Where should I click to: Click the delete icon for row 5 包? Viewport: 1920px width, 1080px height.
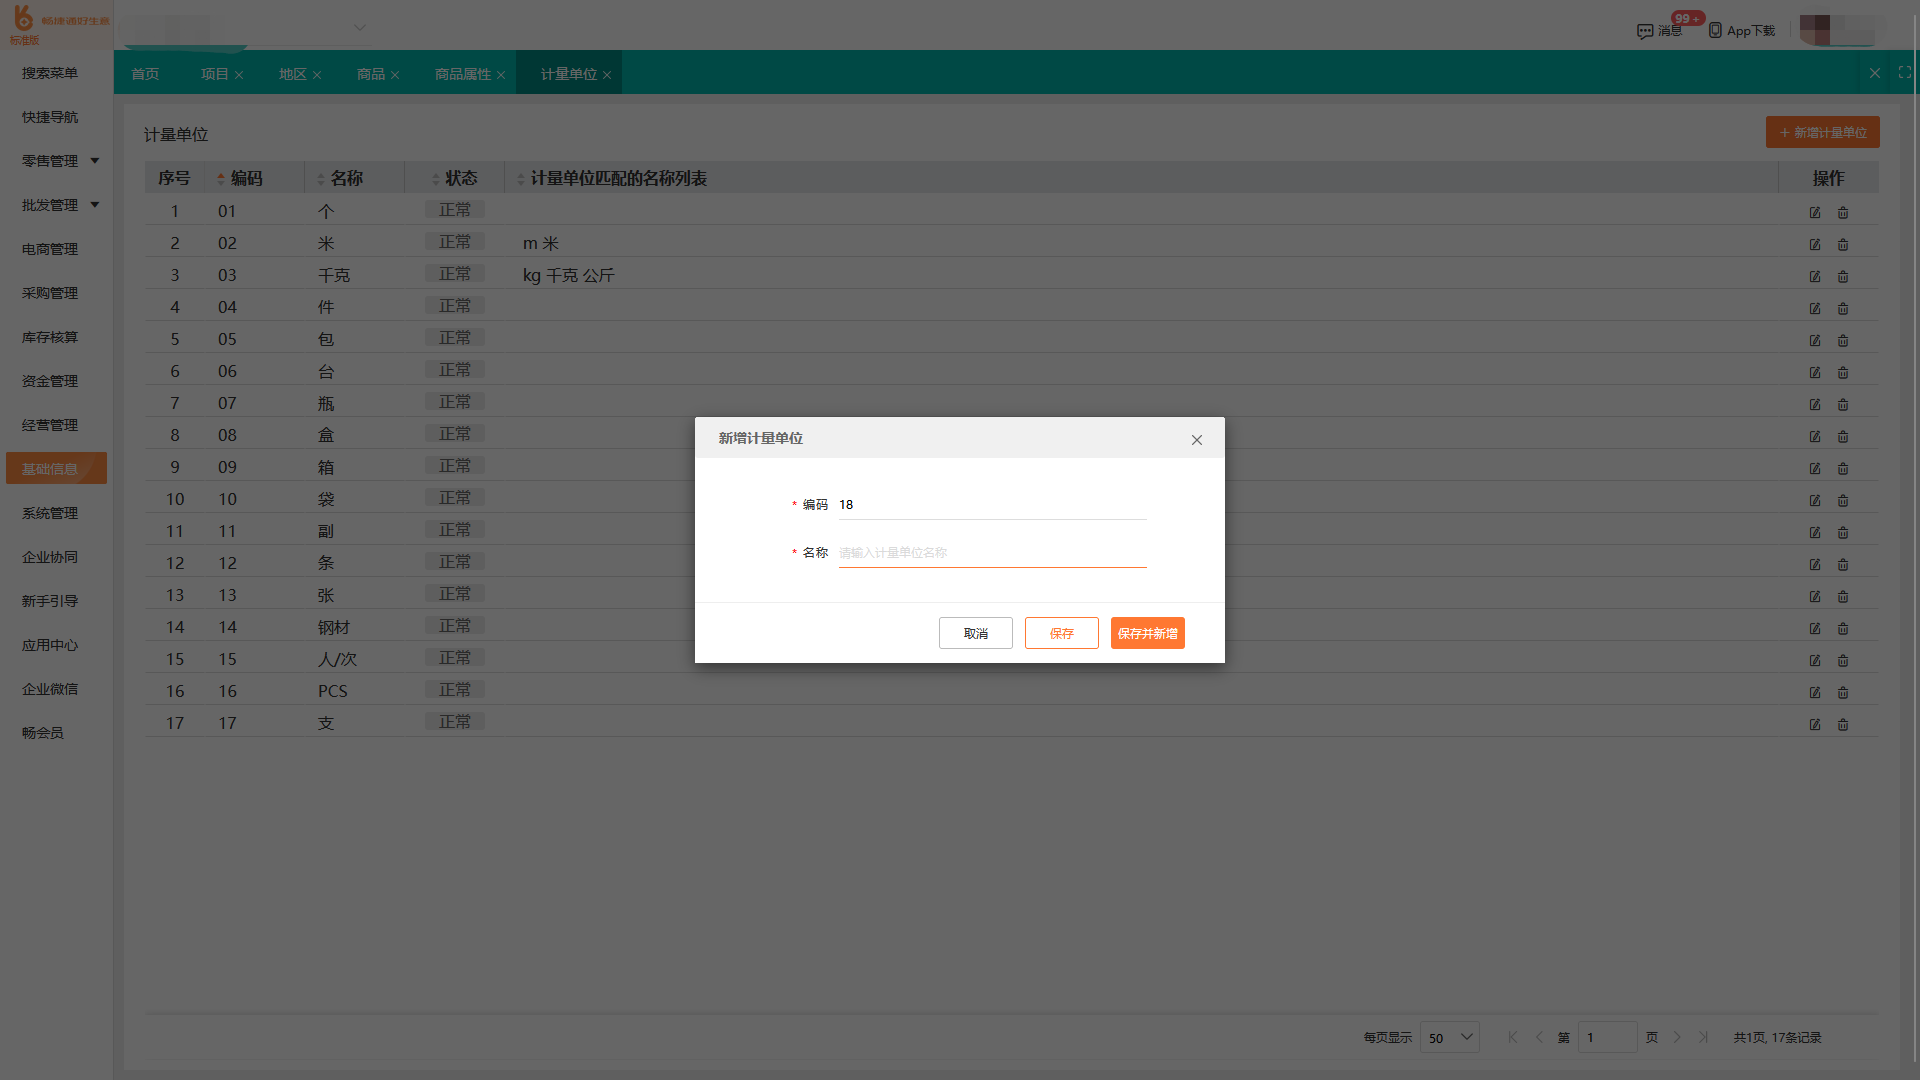(x=1844, y=339)
